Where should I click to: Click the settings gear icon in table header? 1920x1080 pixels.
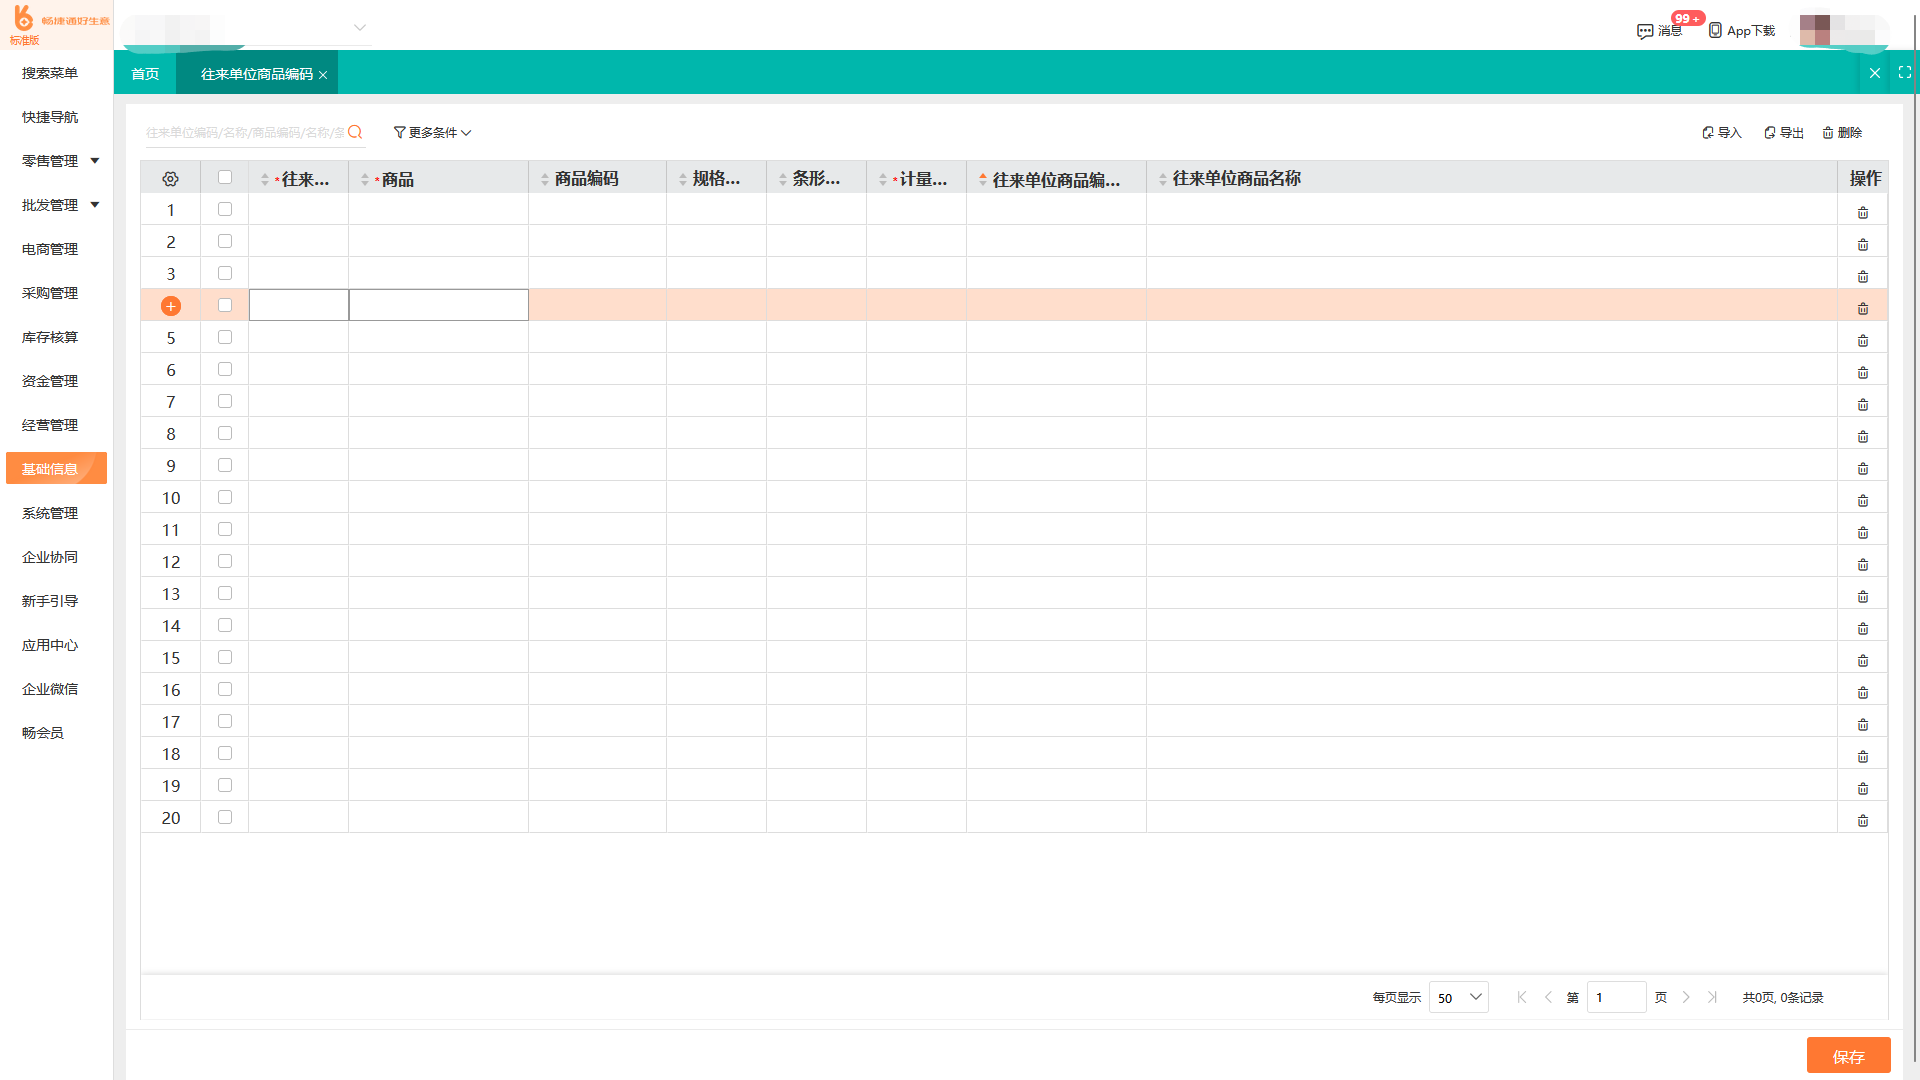pyautogui.click(x=170, y=178)
